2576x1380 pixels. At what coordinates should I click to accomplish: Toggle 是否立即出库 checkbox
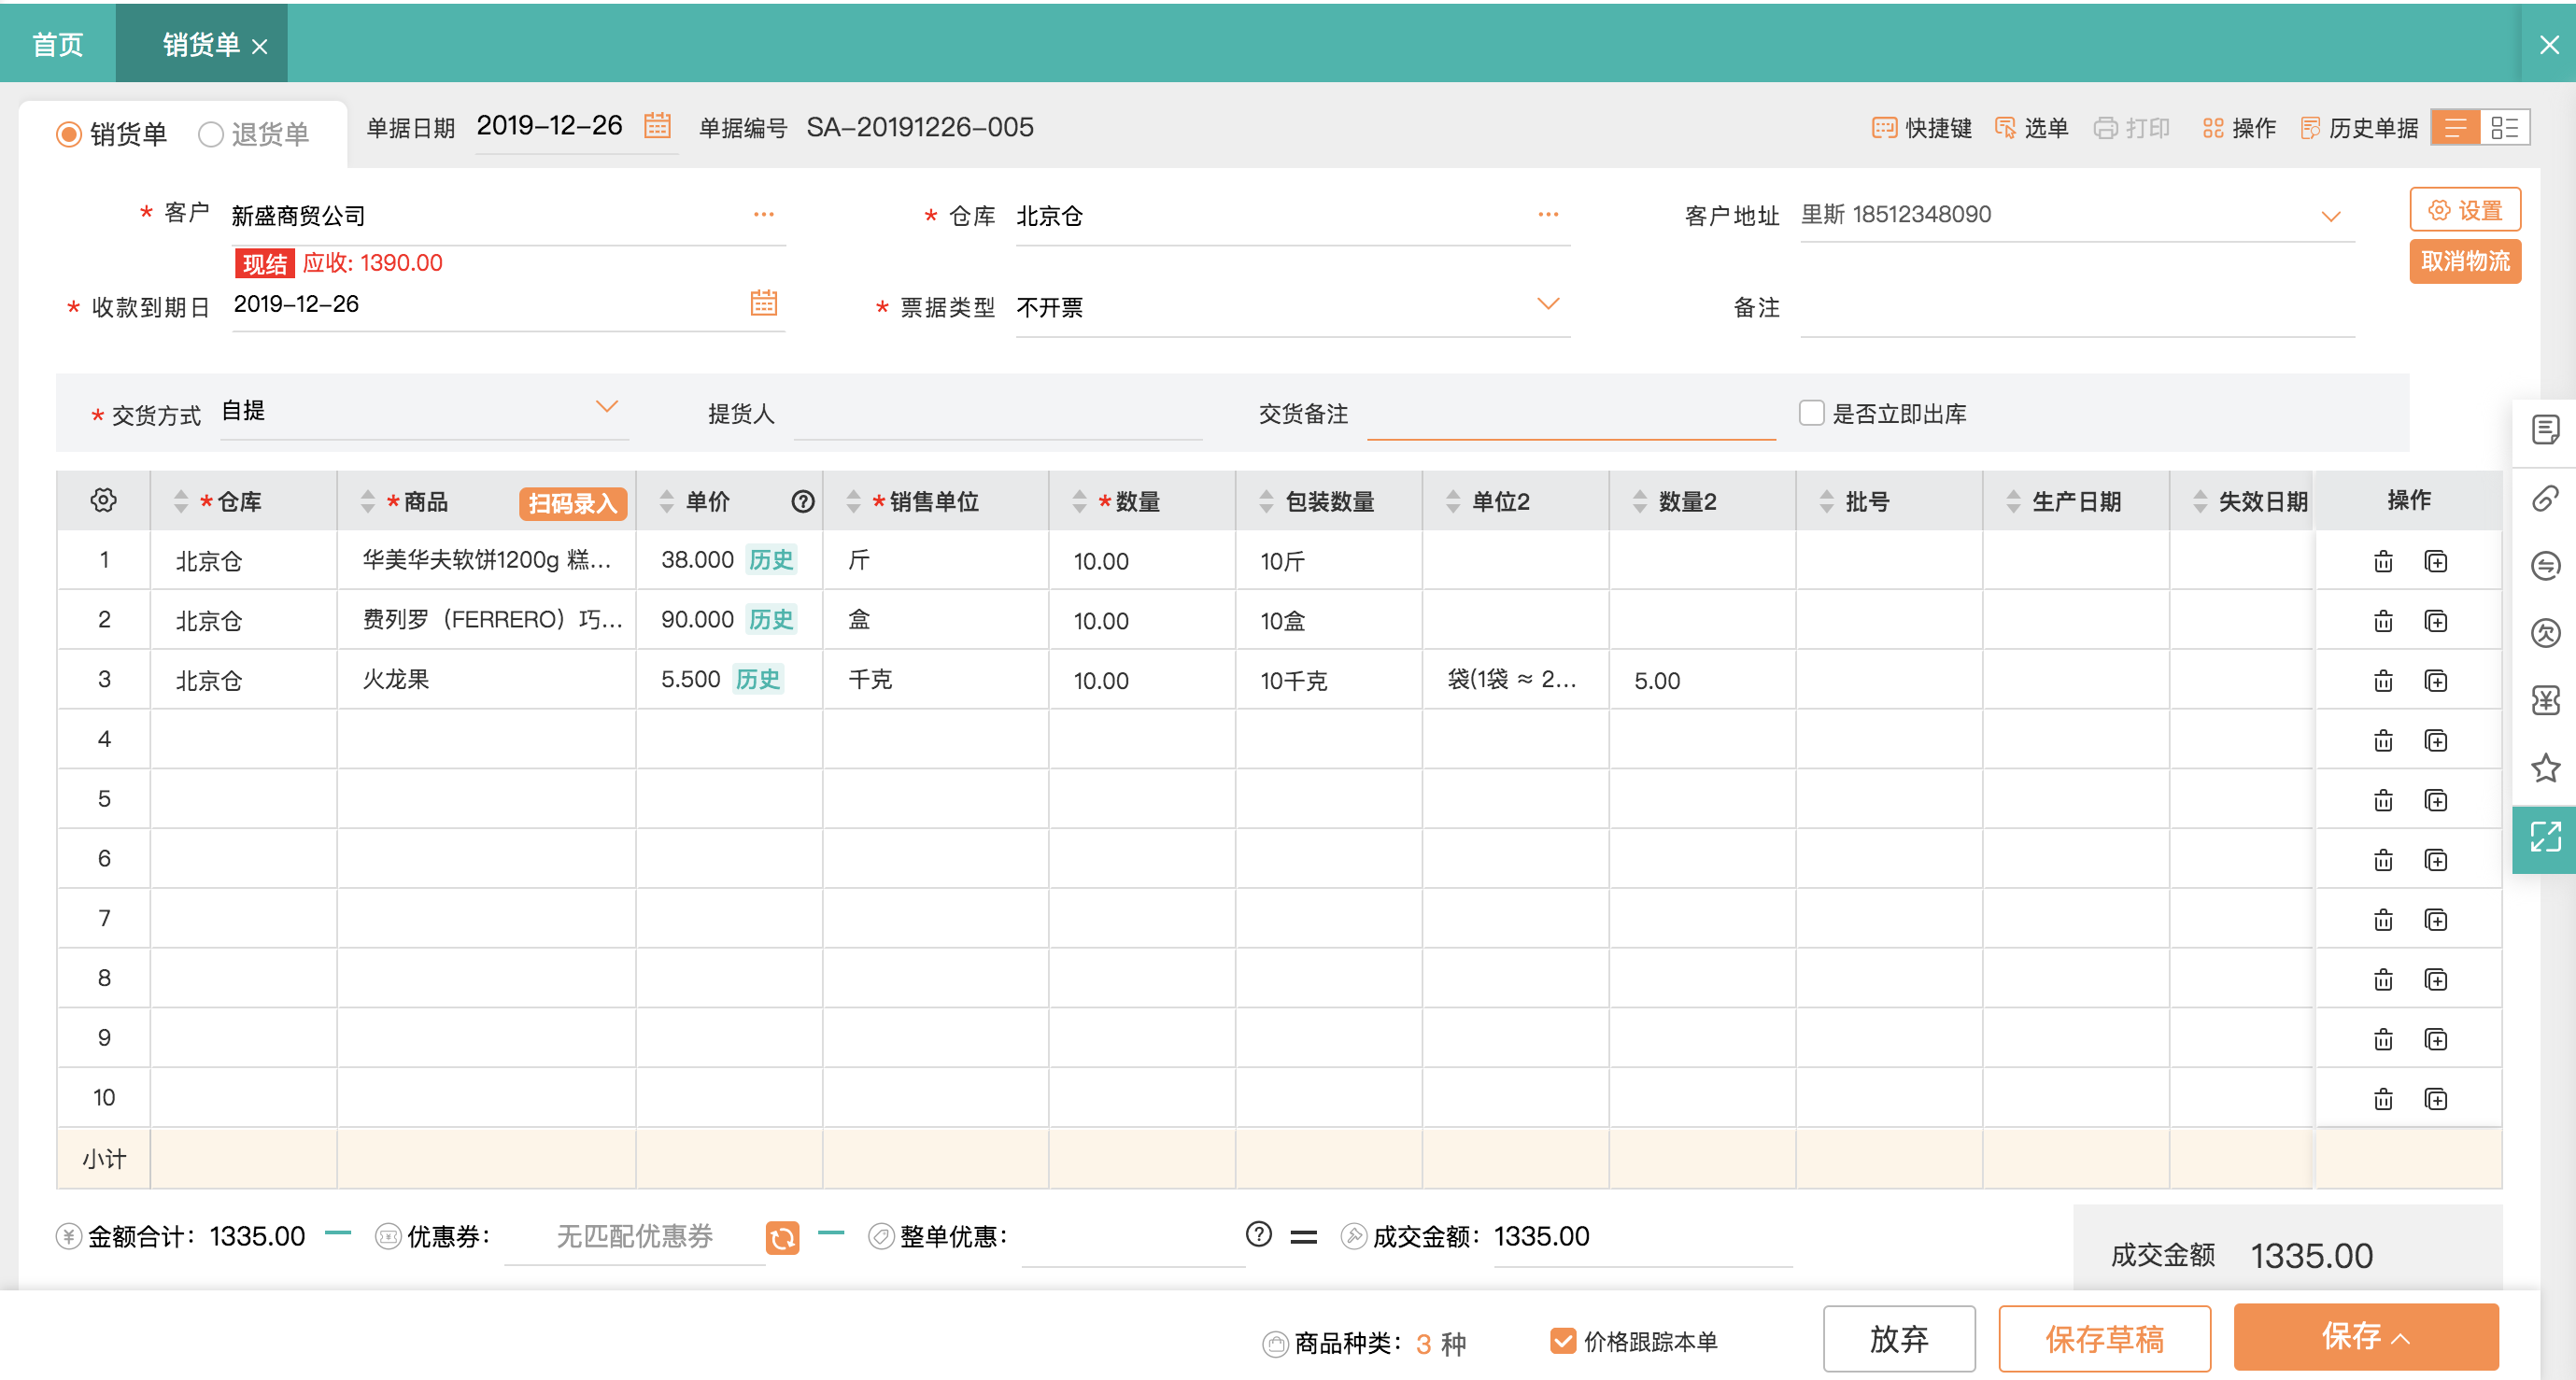[x=1813, y=413]
